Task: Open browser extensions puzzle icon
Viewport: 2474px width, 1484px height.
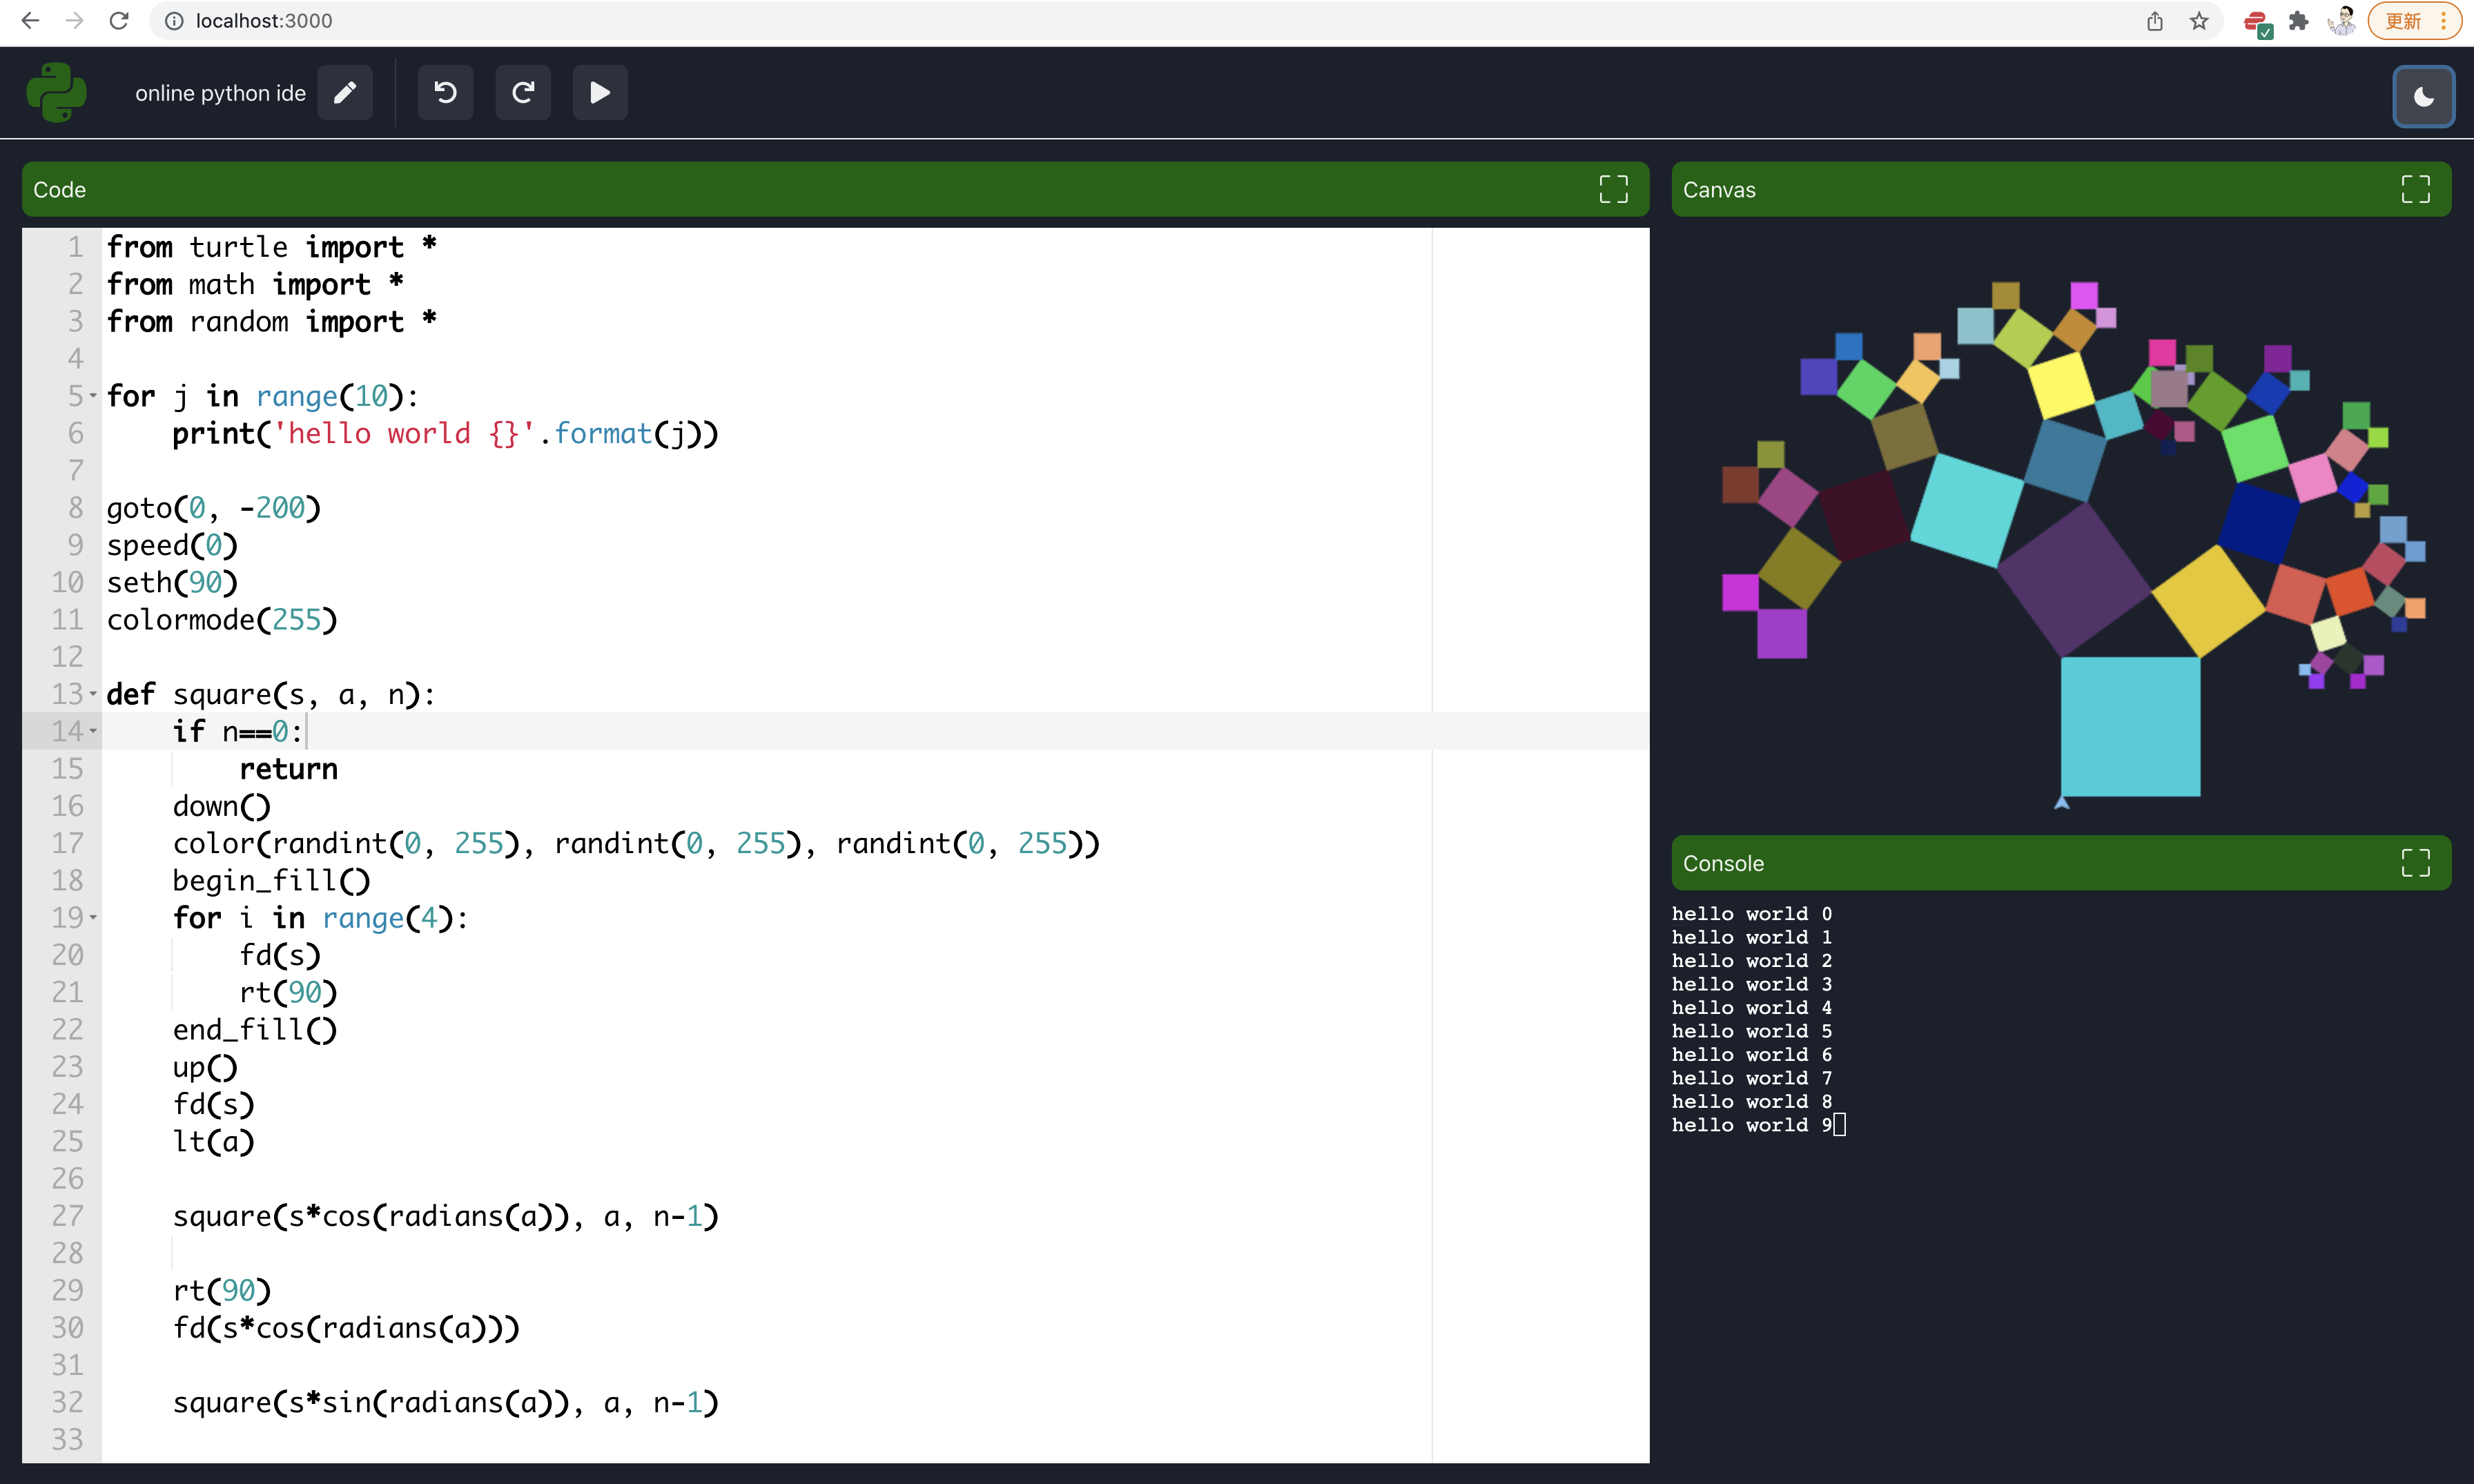Action: pos(2298,21)
